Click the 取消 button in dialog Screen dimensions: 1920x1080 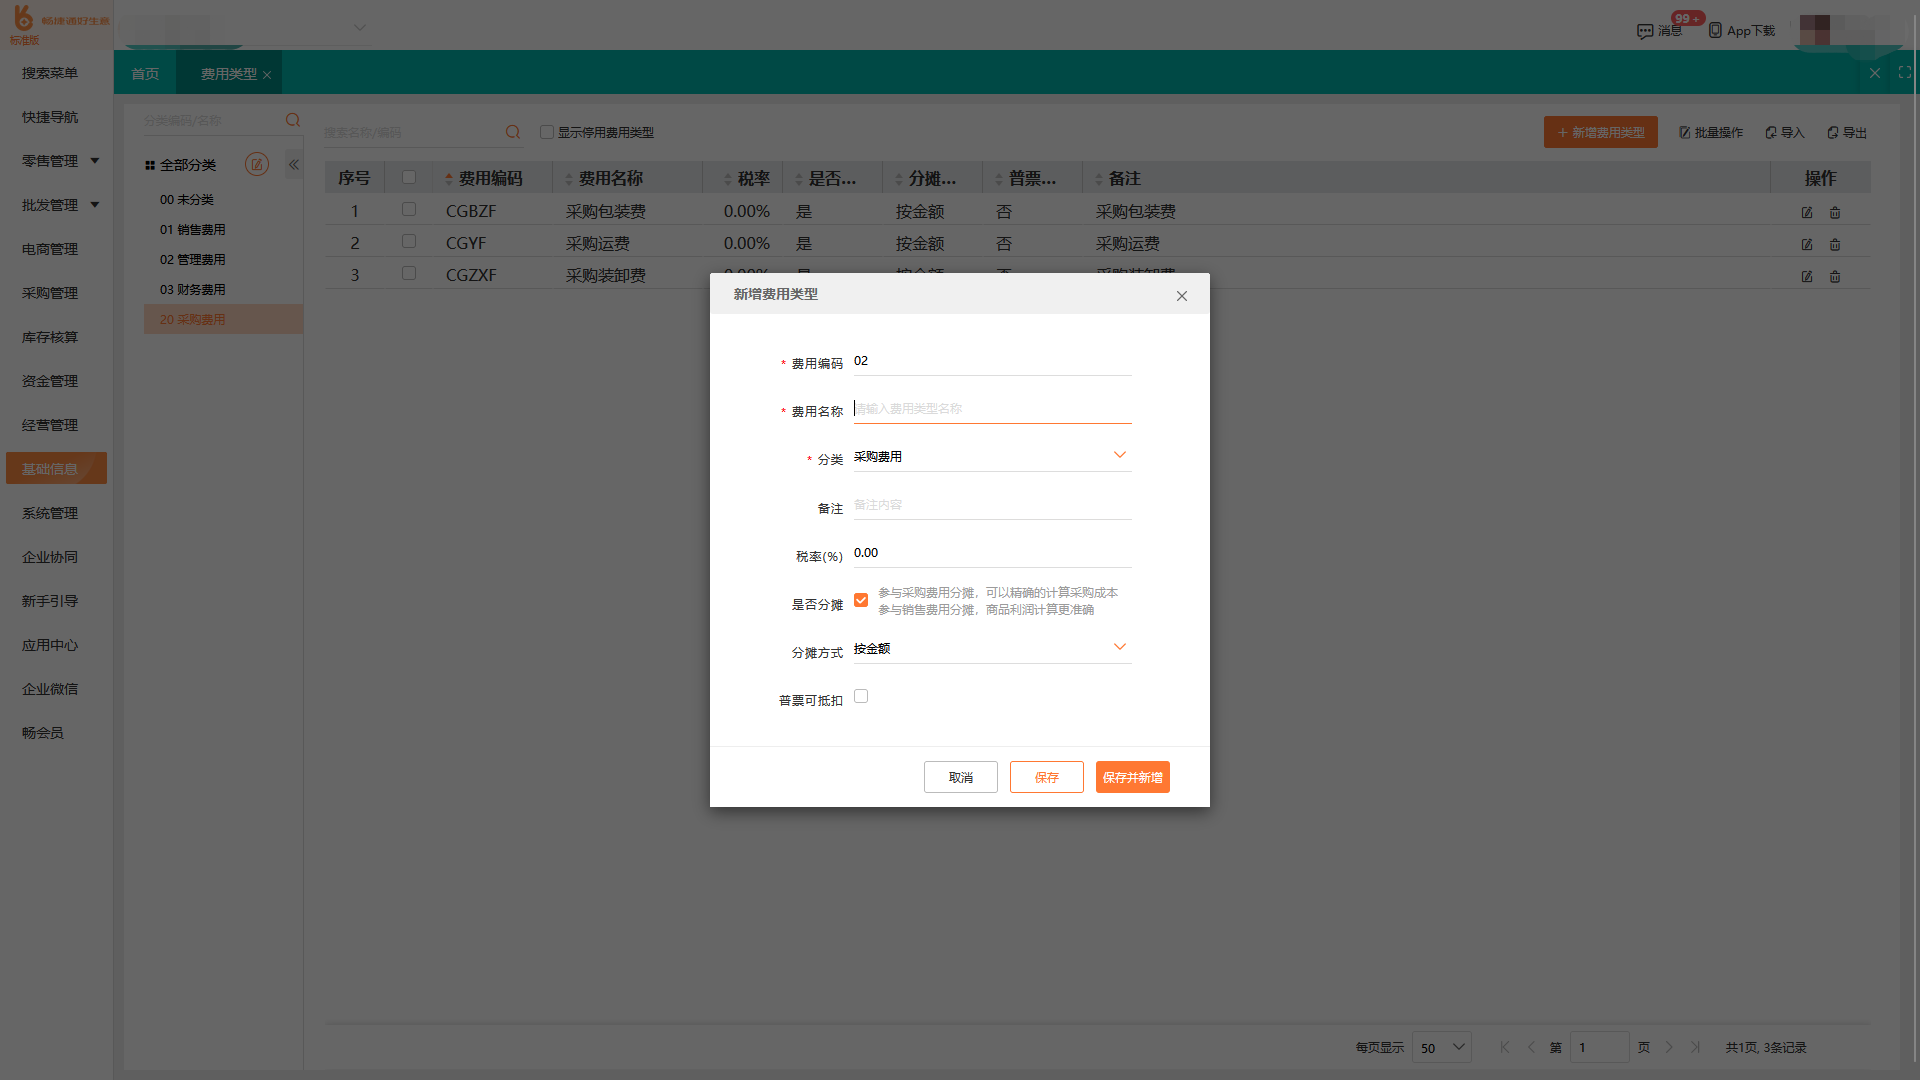click(x=960, y=777)
